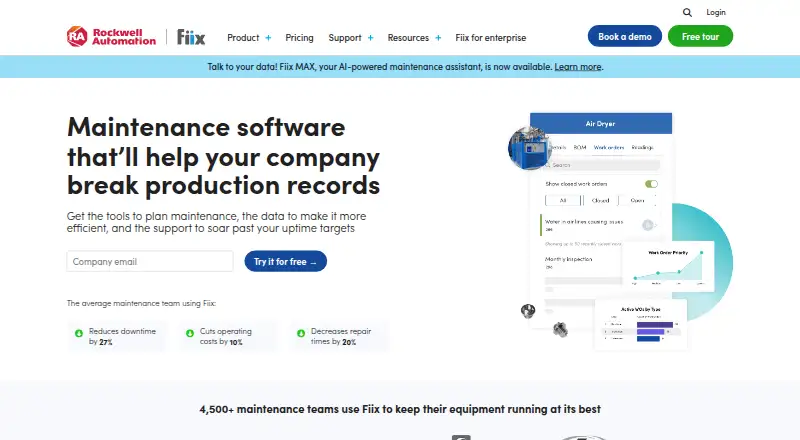Viewport: 800px width, 440px height.
Task: Open the Support menu
Action: [345, 38]
